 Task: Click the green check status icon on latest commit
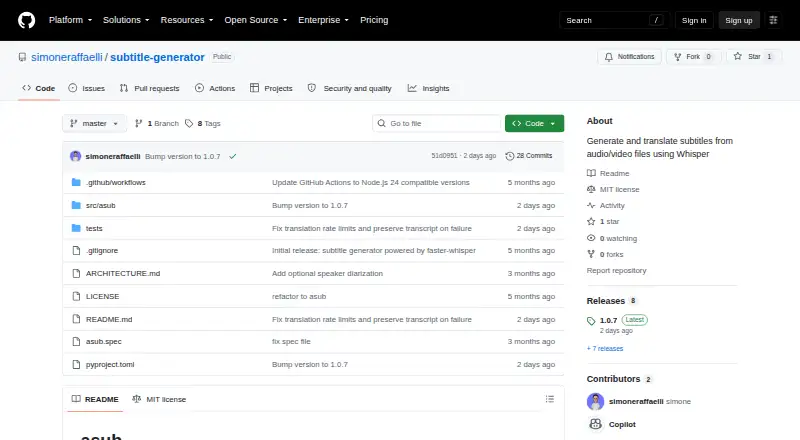(233, 157)
